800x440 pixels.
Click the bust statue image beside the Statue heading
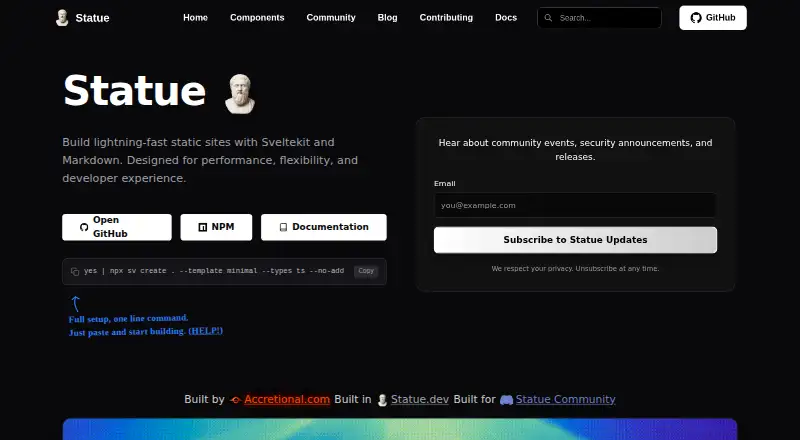point(240,94)
